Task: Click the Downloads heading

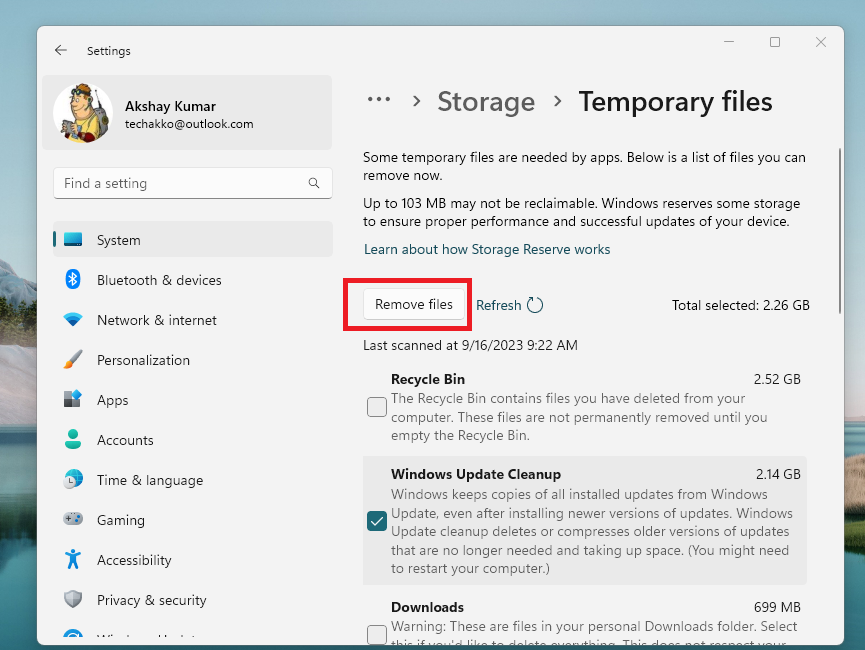Action: (427, 607)
